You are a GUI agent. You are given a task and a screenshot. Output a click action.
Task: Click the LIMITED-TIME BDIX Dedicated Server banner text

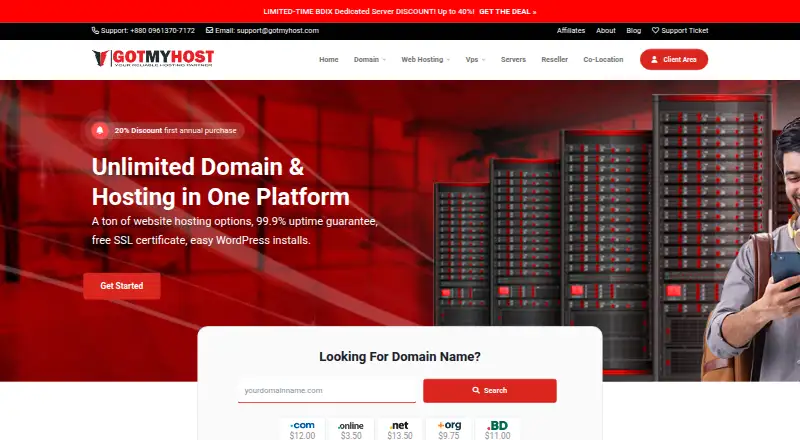point(369,12)
